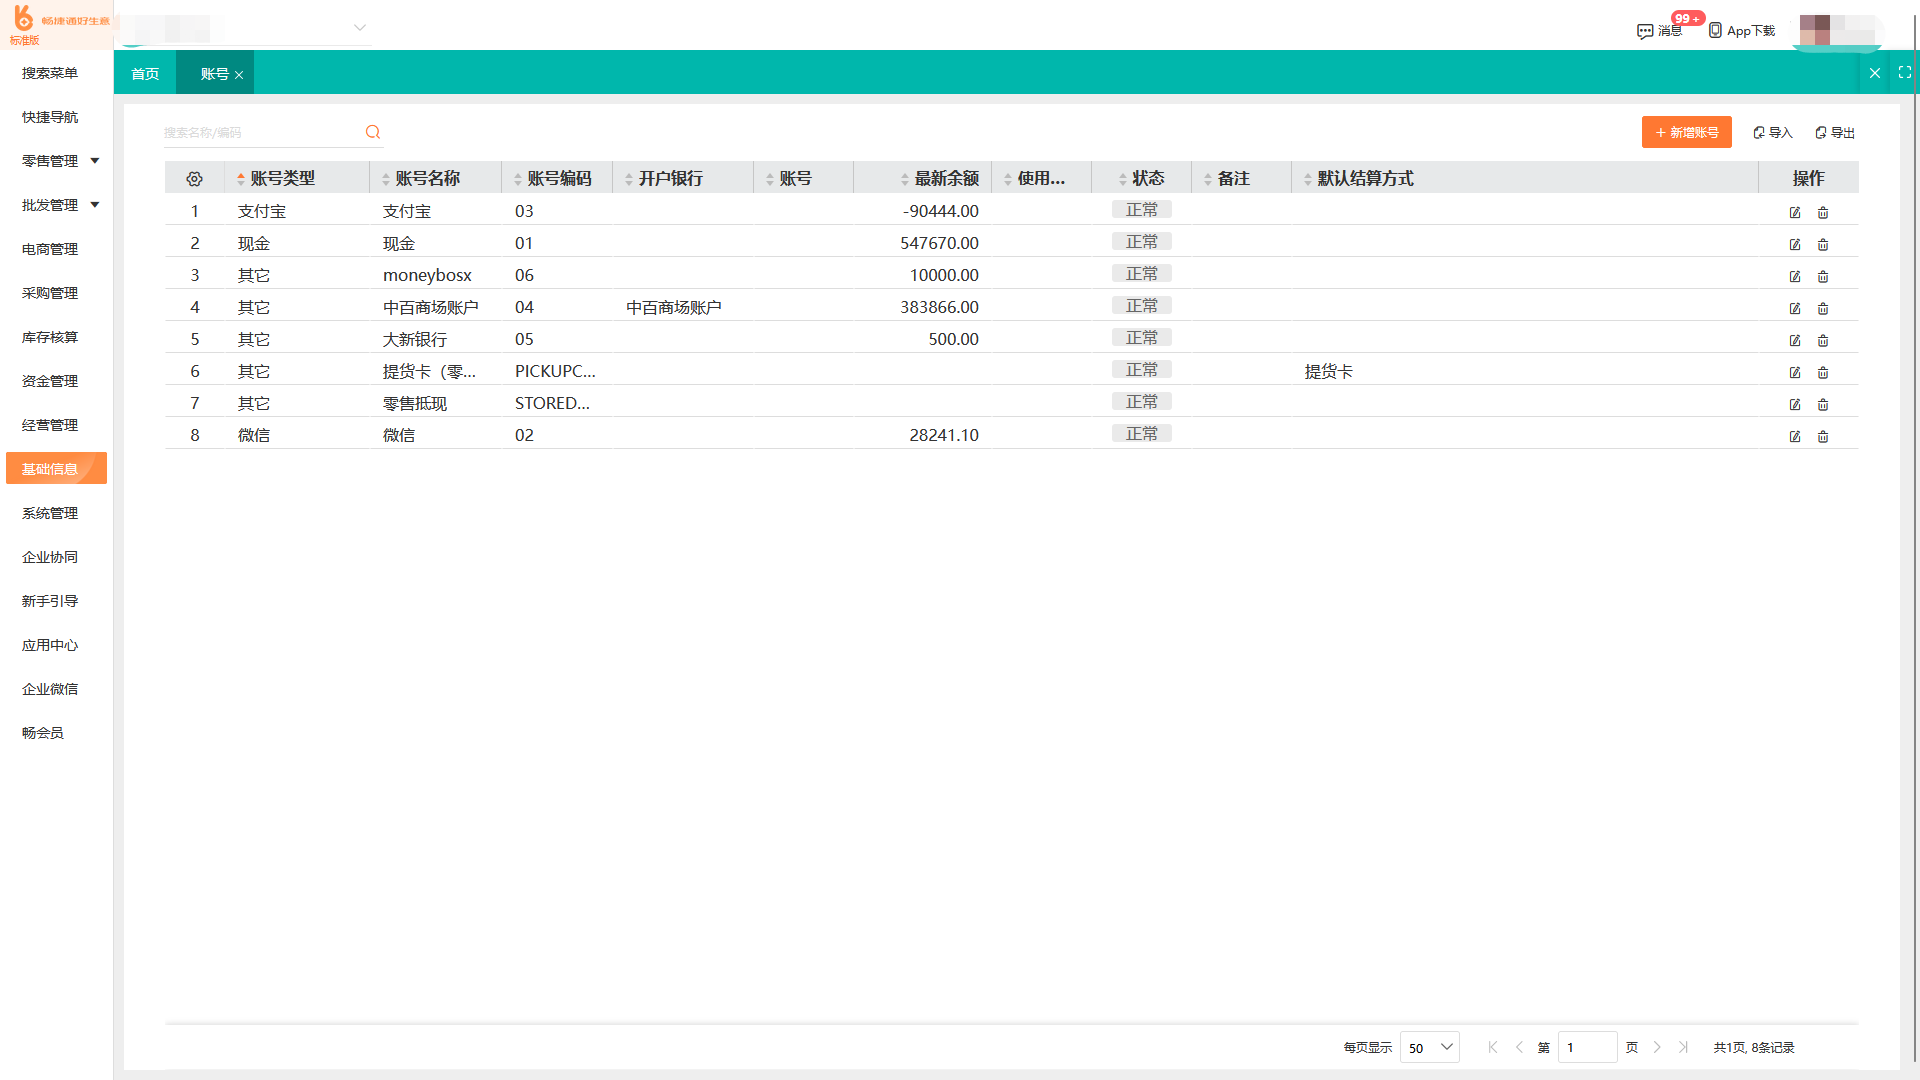This screenshot has height=1080, width=1920.
Task: Click the delete icon for 现金 account
Action: (1824, 244)
